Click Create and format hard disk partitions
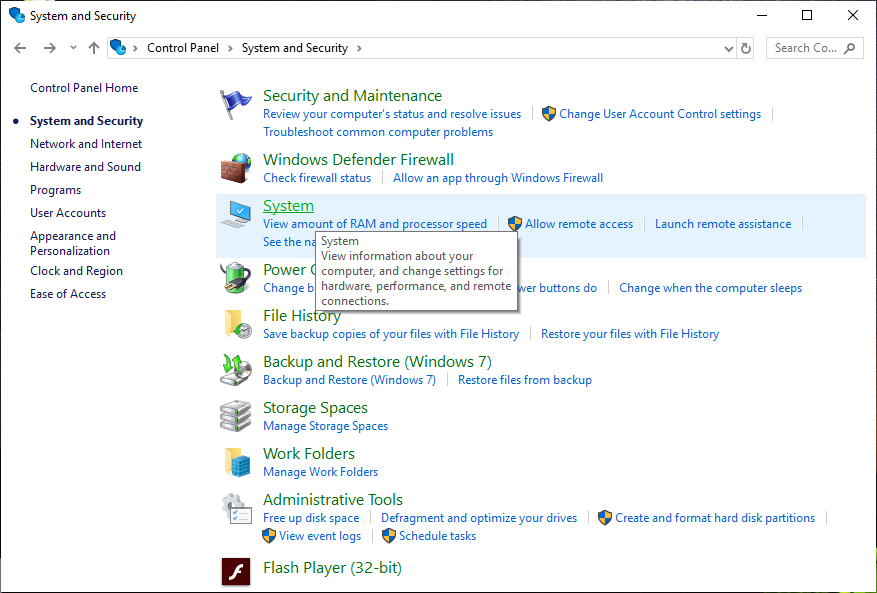 tap(715, 518)
